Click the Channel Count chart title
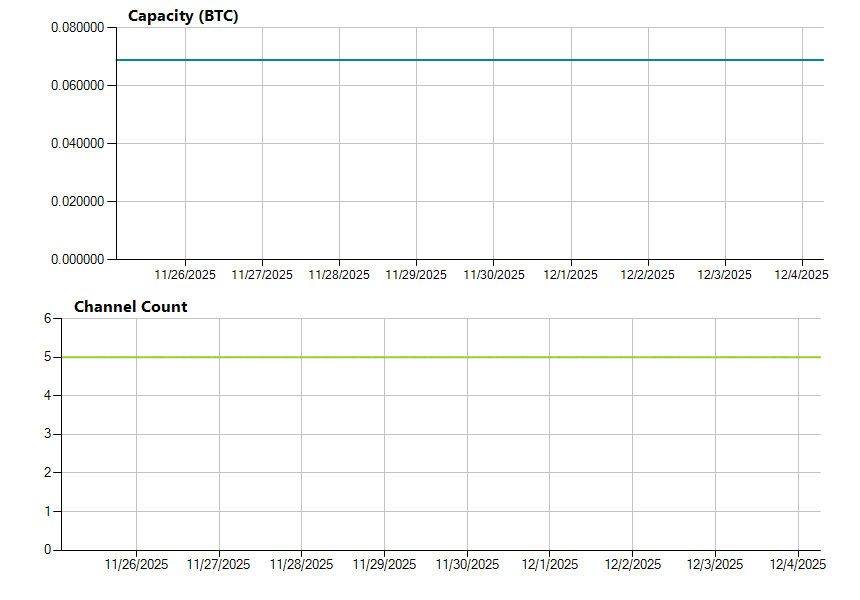 point(130,307)
